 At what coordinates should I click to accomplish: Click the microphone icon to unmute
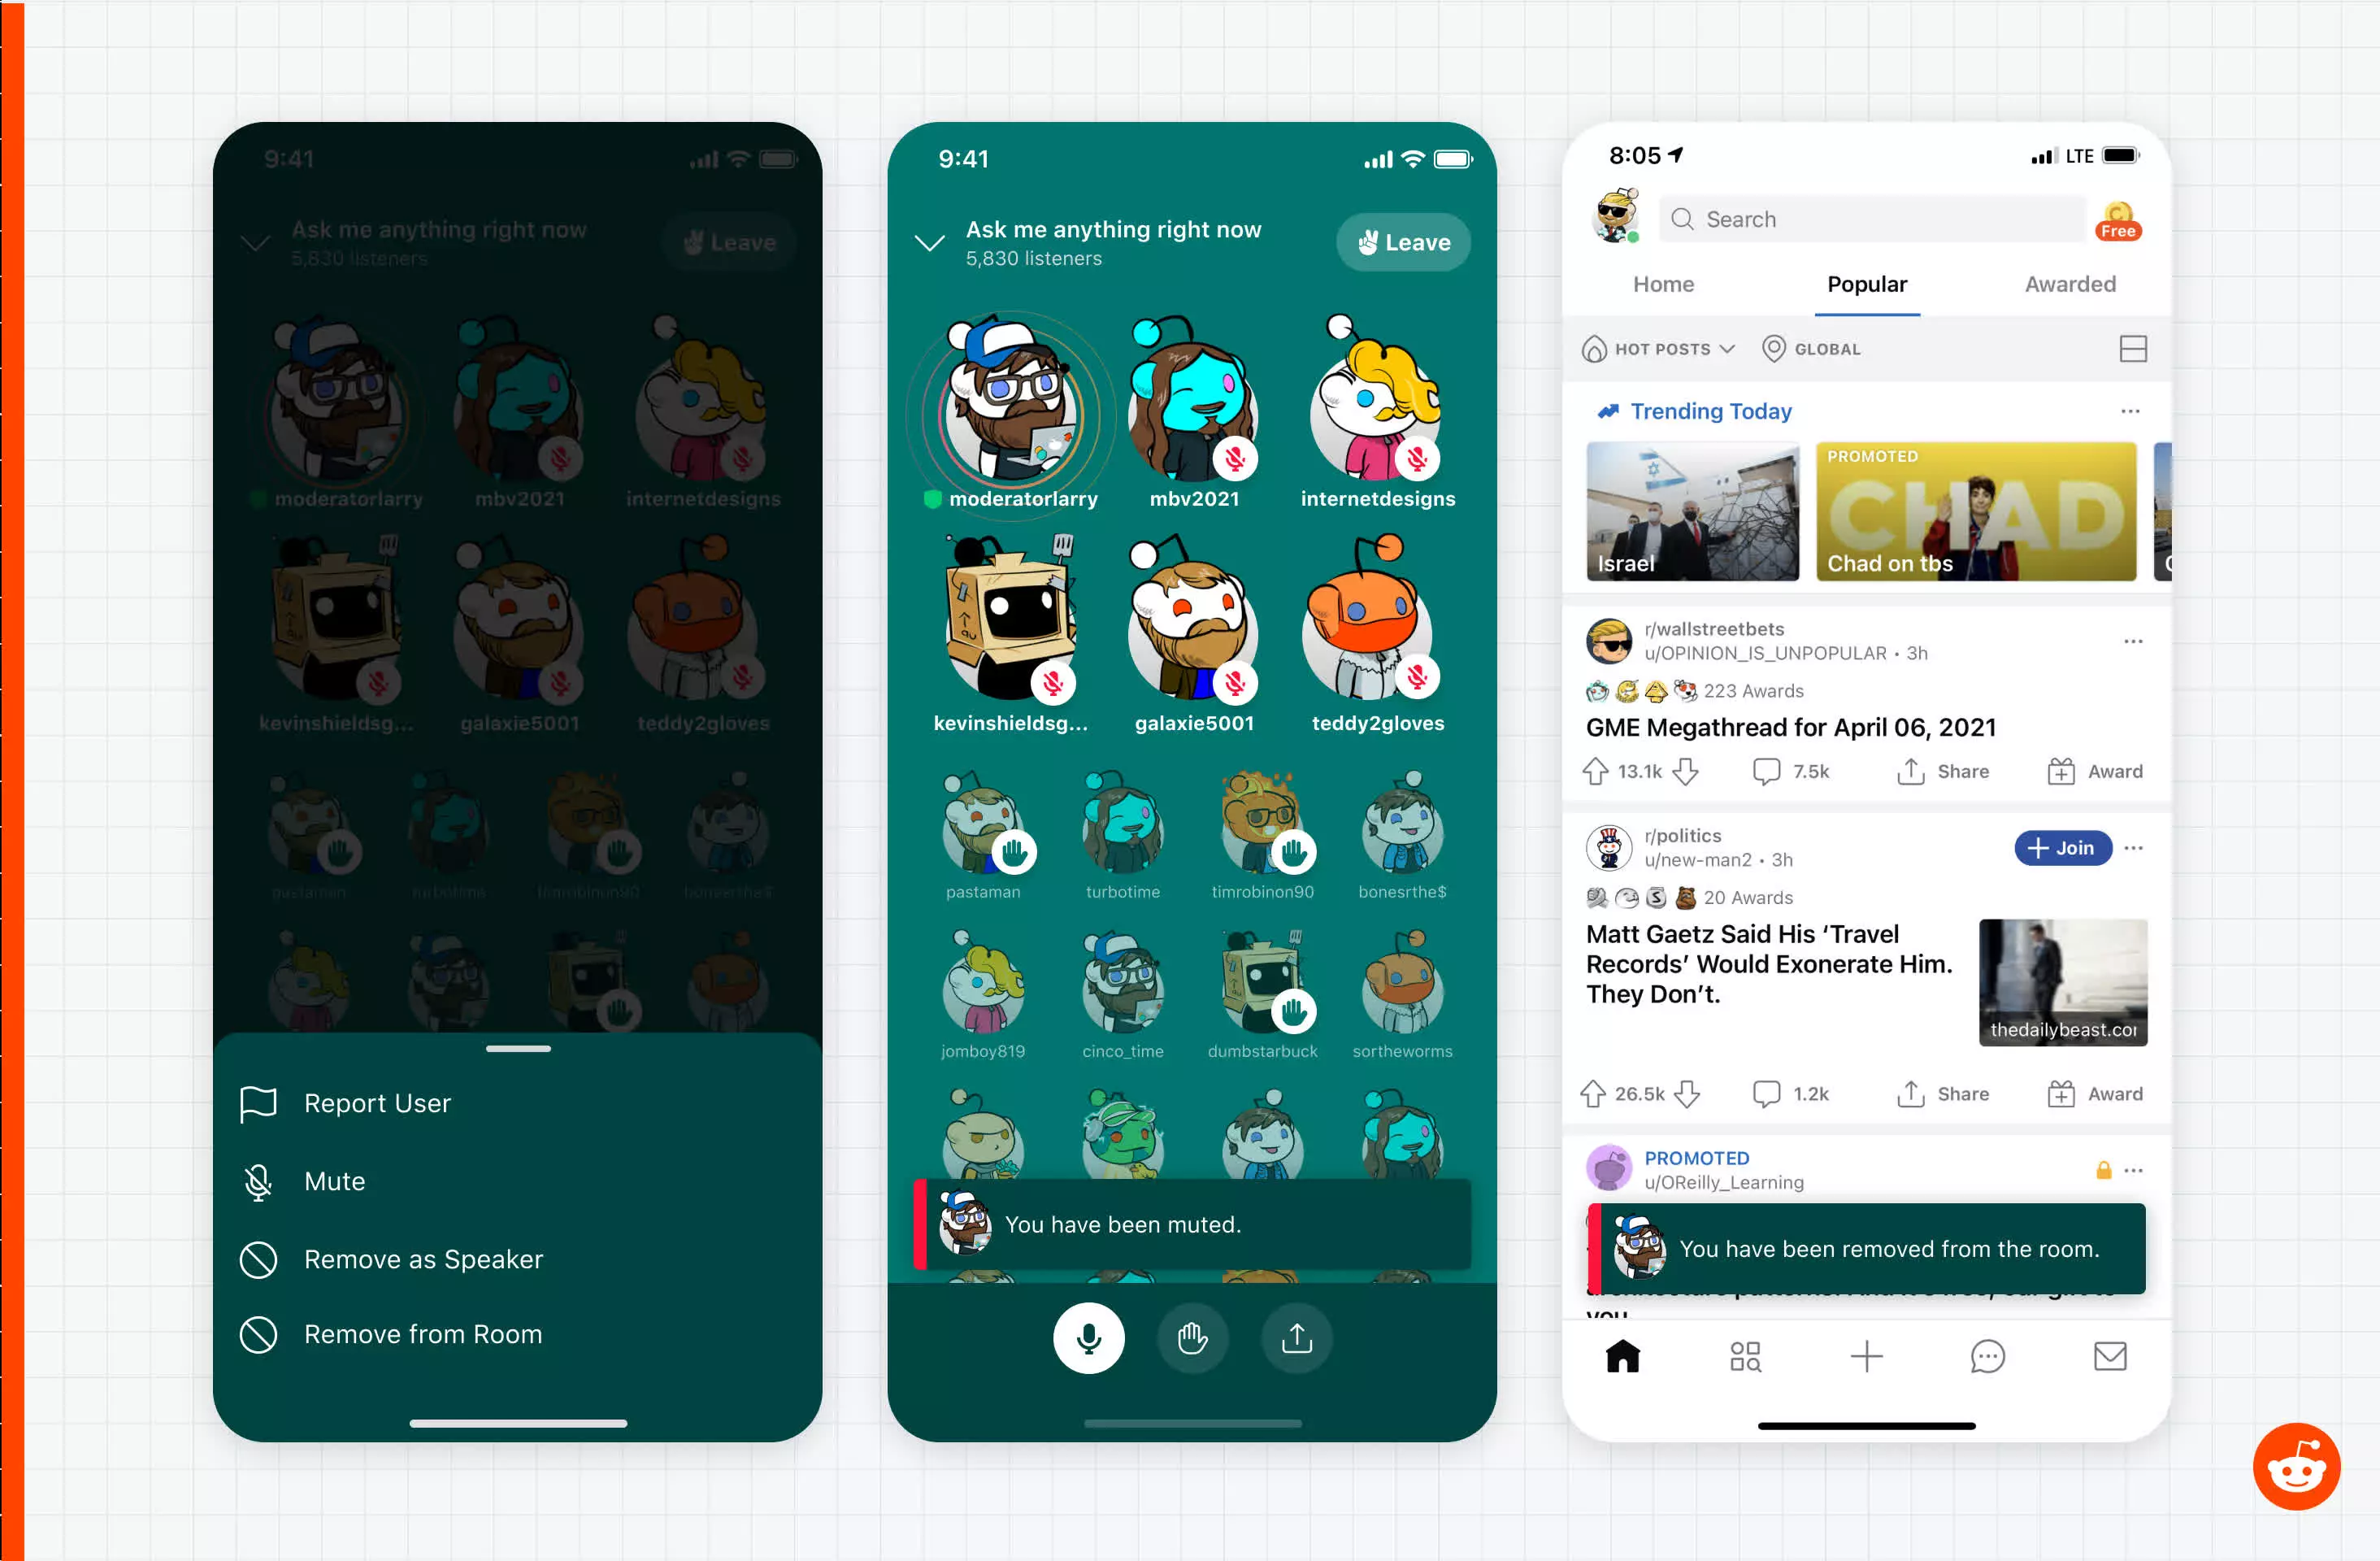pos(1087,1338)
